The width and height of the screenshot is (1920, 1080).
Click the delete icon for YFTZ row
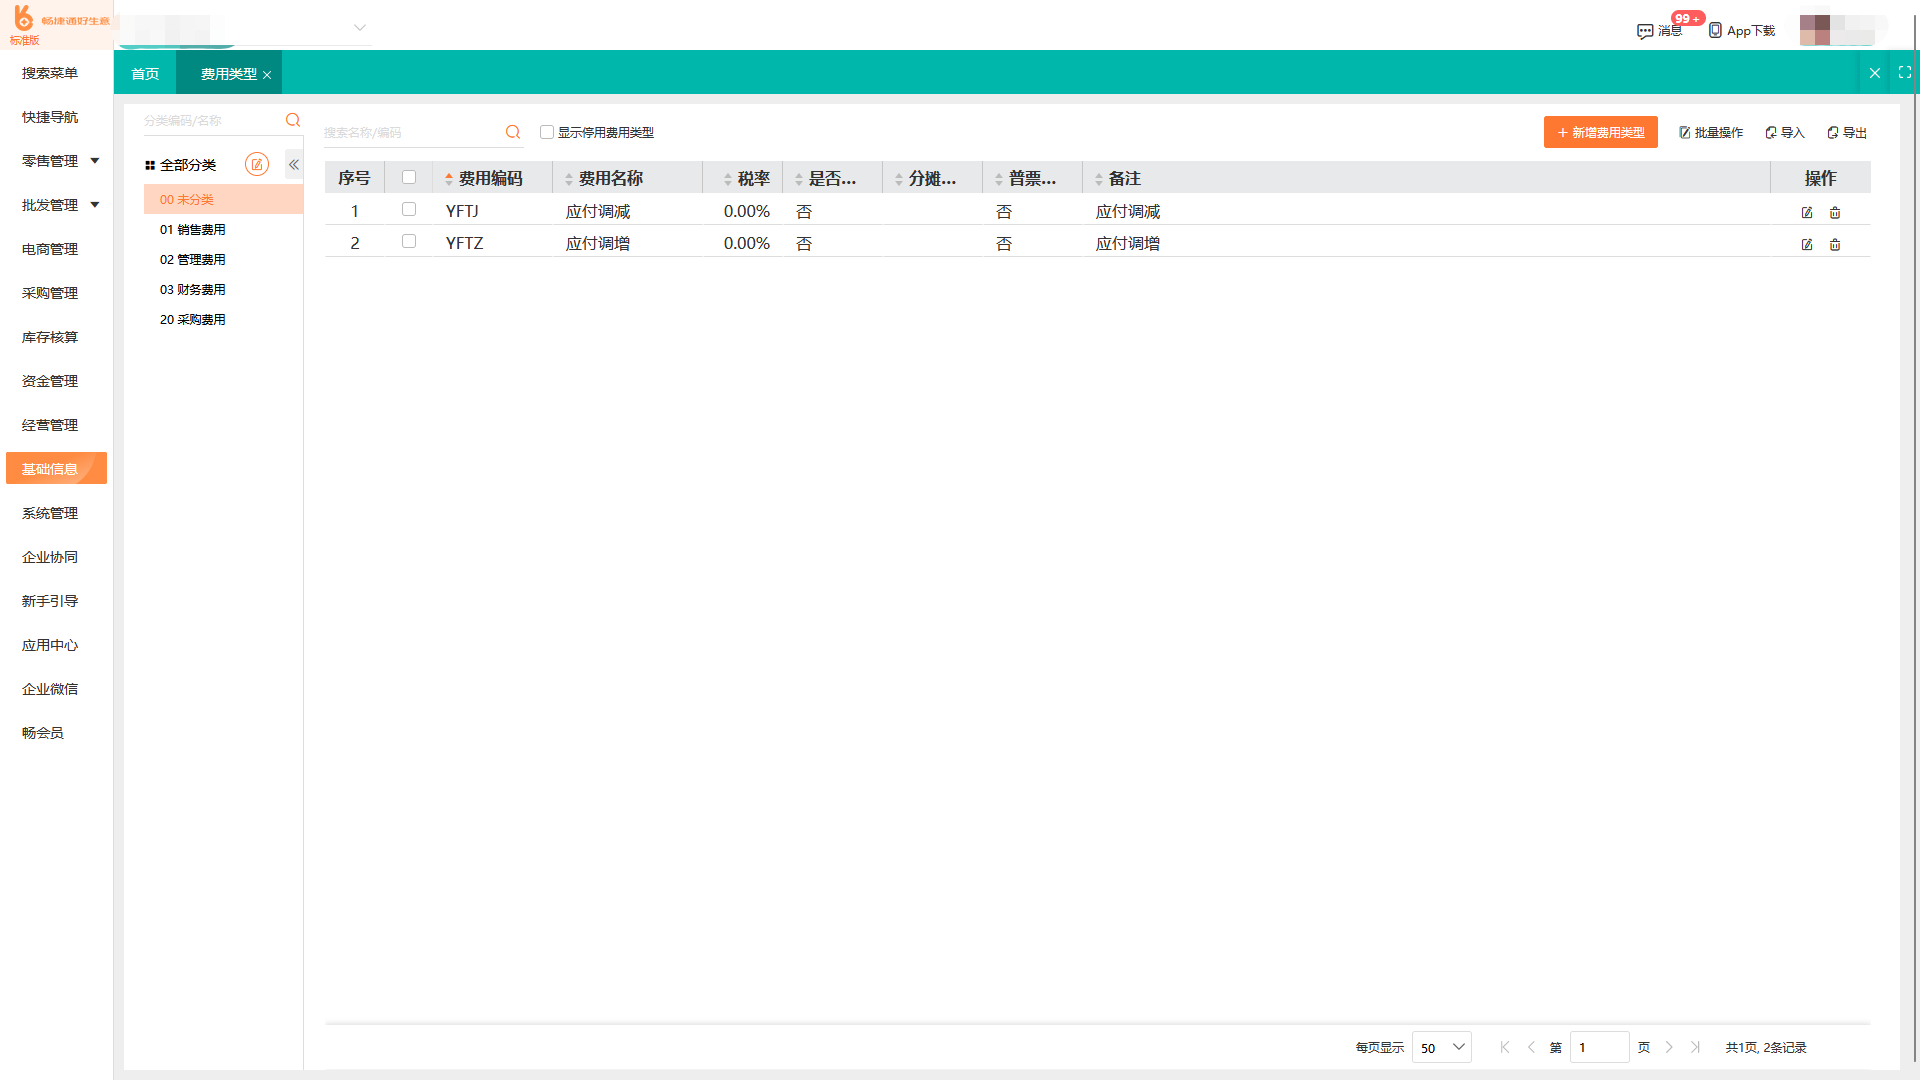click(x=1836, y=243)
